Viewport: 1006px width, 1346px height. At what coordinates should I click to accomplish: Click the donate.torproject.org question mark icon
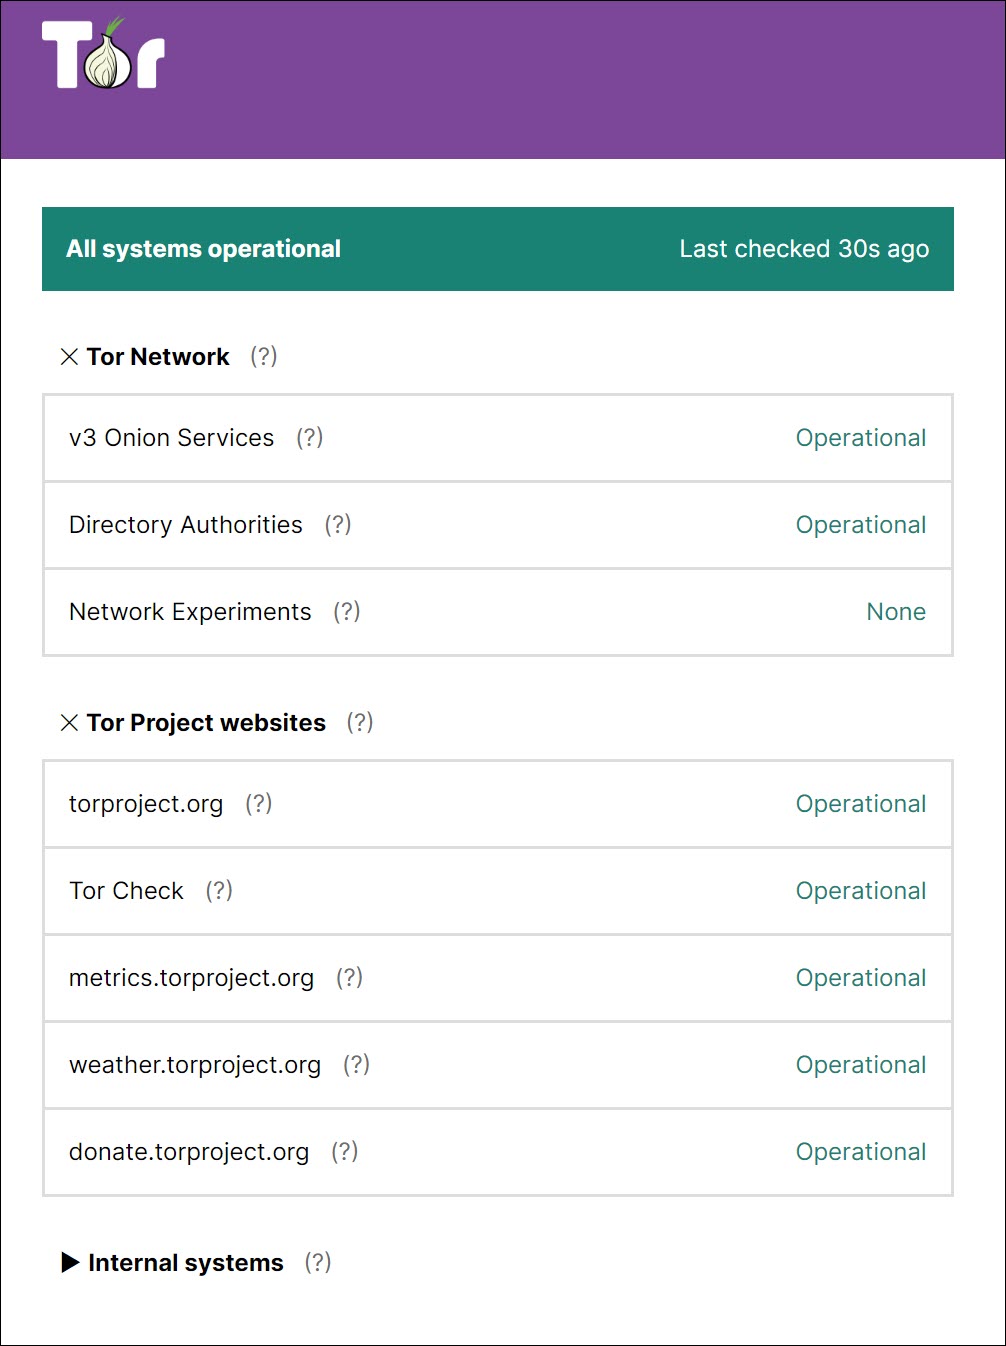(344, 1152)
